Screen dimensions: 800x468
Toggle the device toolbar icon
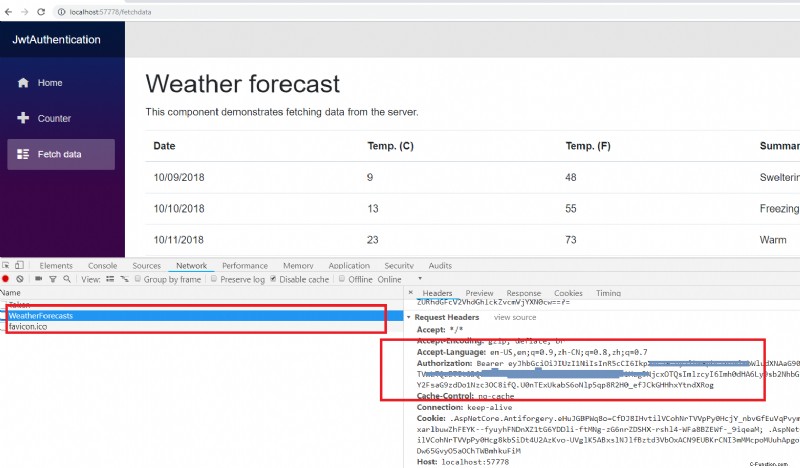coord(21,266)
